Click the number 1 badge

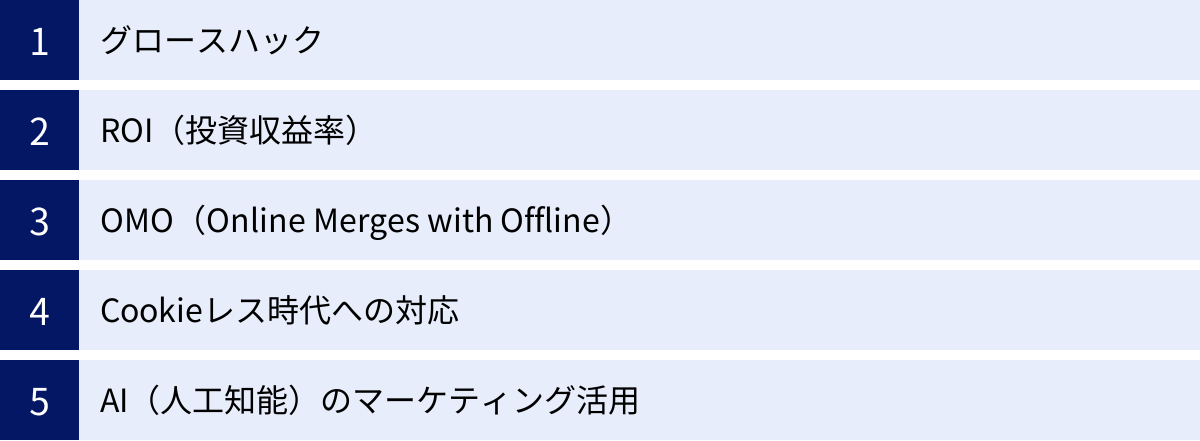(x=39, y=40)
